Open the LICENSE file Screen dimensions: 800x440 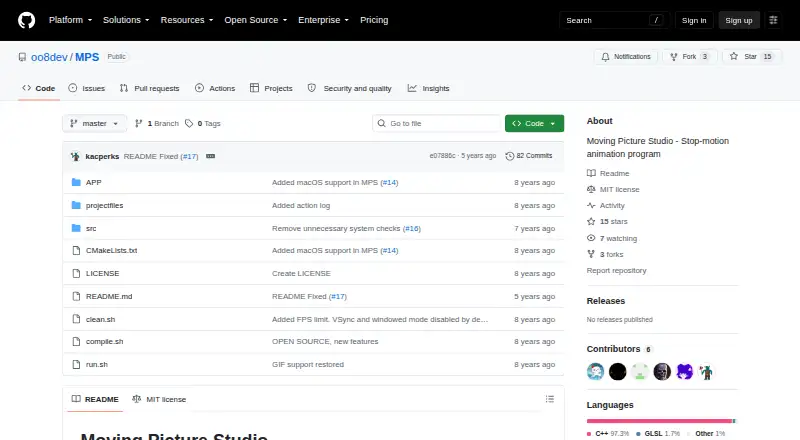click(x=103, y=273)
